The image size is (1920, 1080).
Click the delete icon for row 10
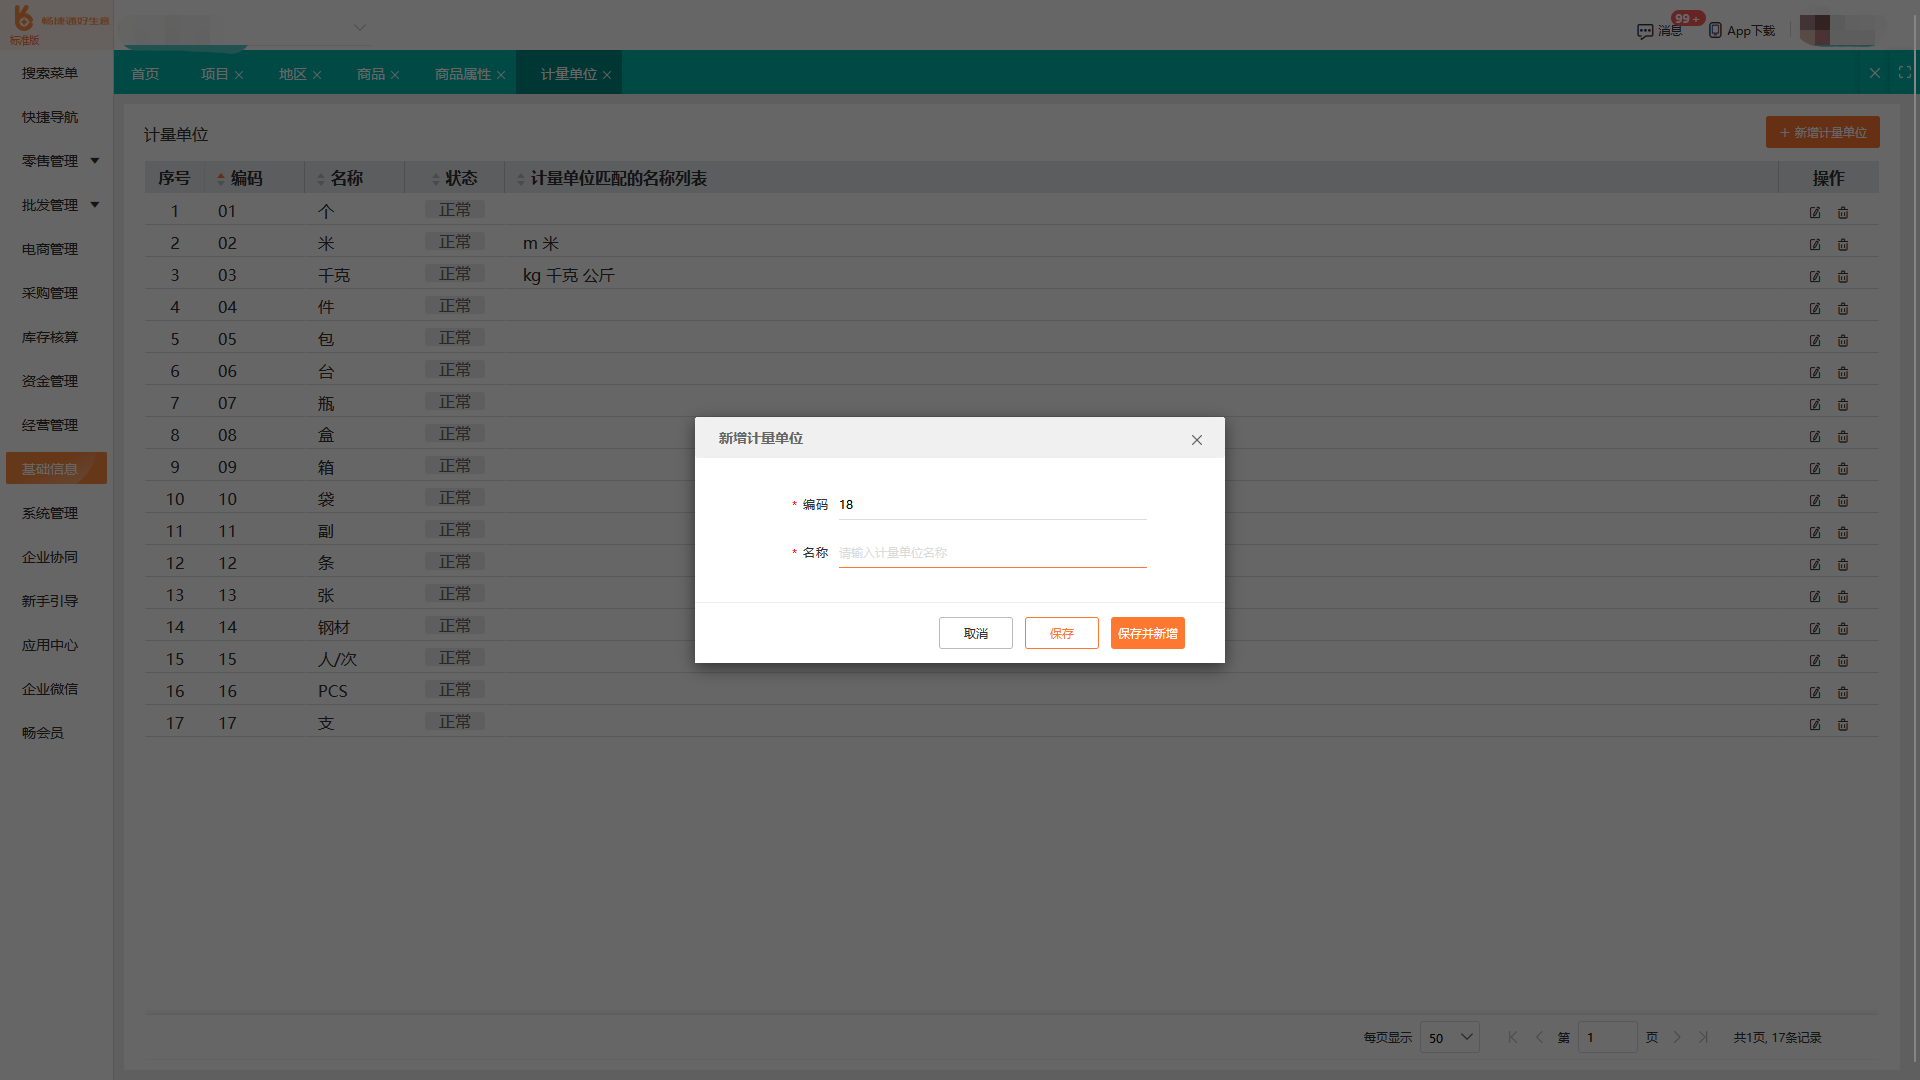coord(1842,500)
